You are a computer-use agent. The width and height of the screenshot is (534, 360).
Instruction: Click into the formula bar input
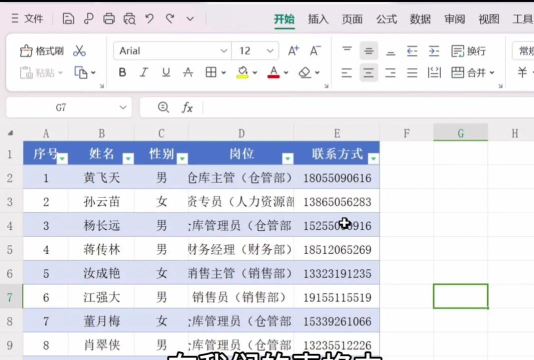[x=368, y=108]
